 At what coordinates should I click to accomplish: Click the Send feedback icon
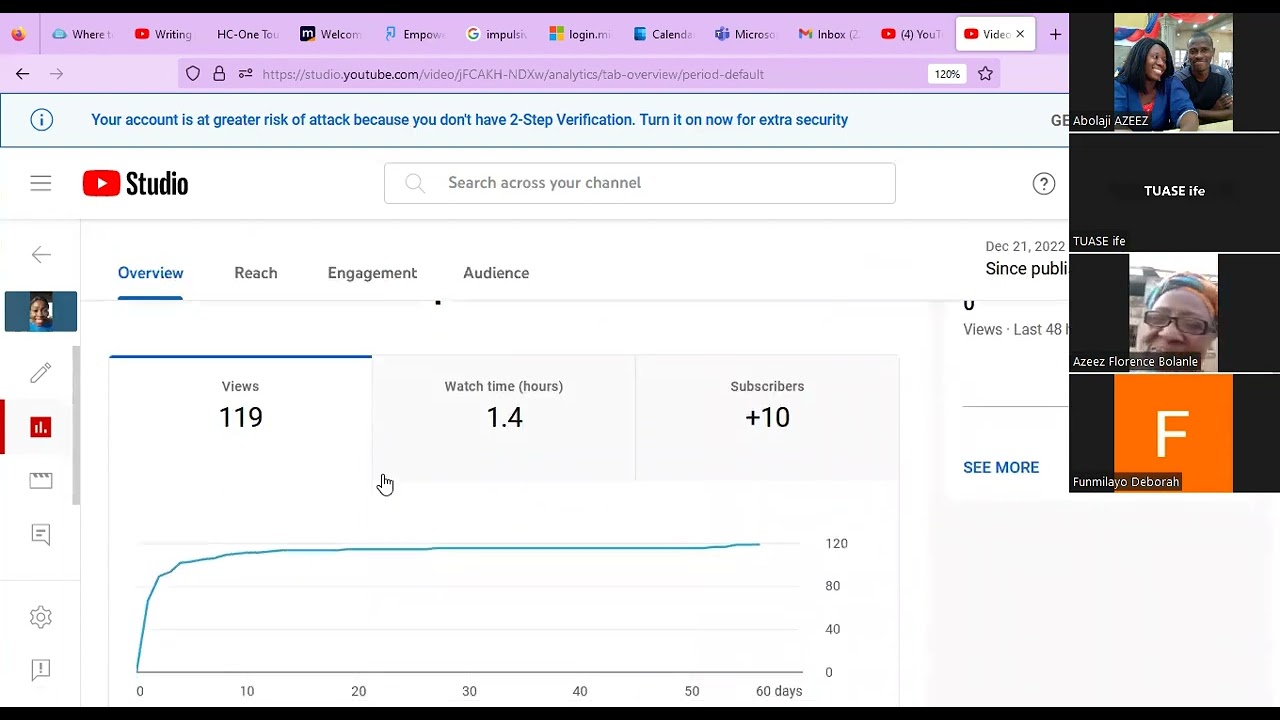pyautogui.click(x=40, y=669)
